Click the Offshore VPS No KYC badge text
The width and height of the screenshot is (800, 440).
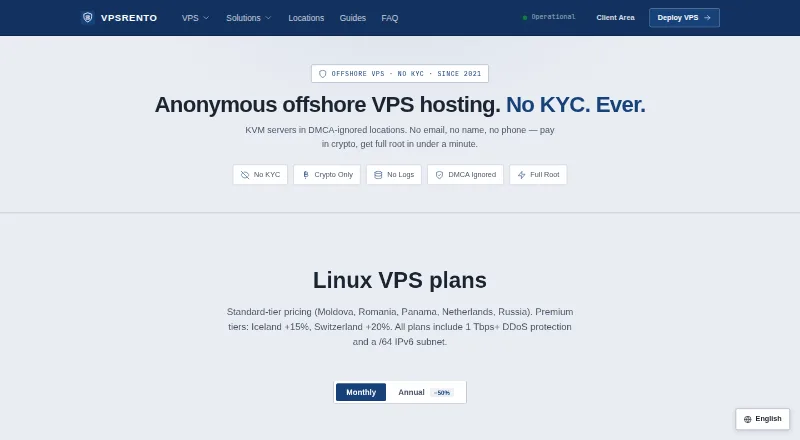tap(406, 74)
